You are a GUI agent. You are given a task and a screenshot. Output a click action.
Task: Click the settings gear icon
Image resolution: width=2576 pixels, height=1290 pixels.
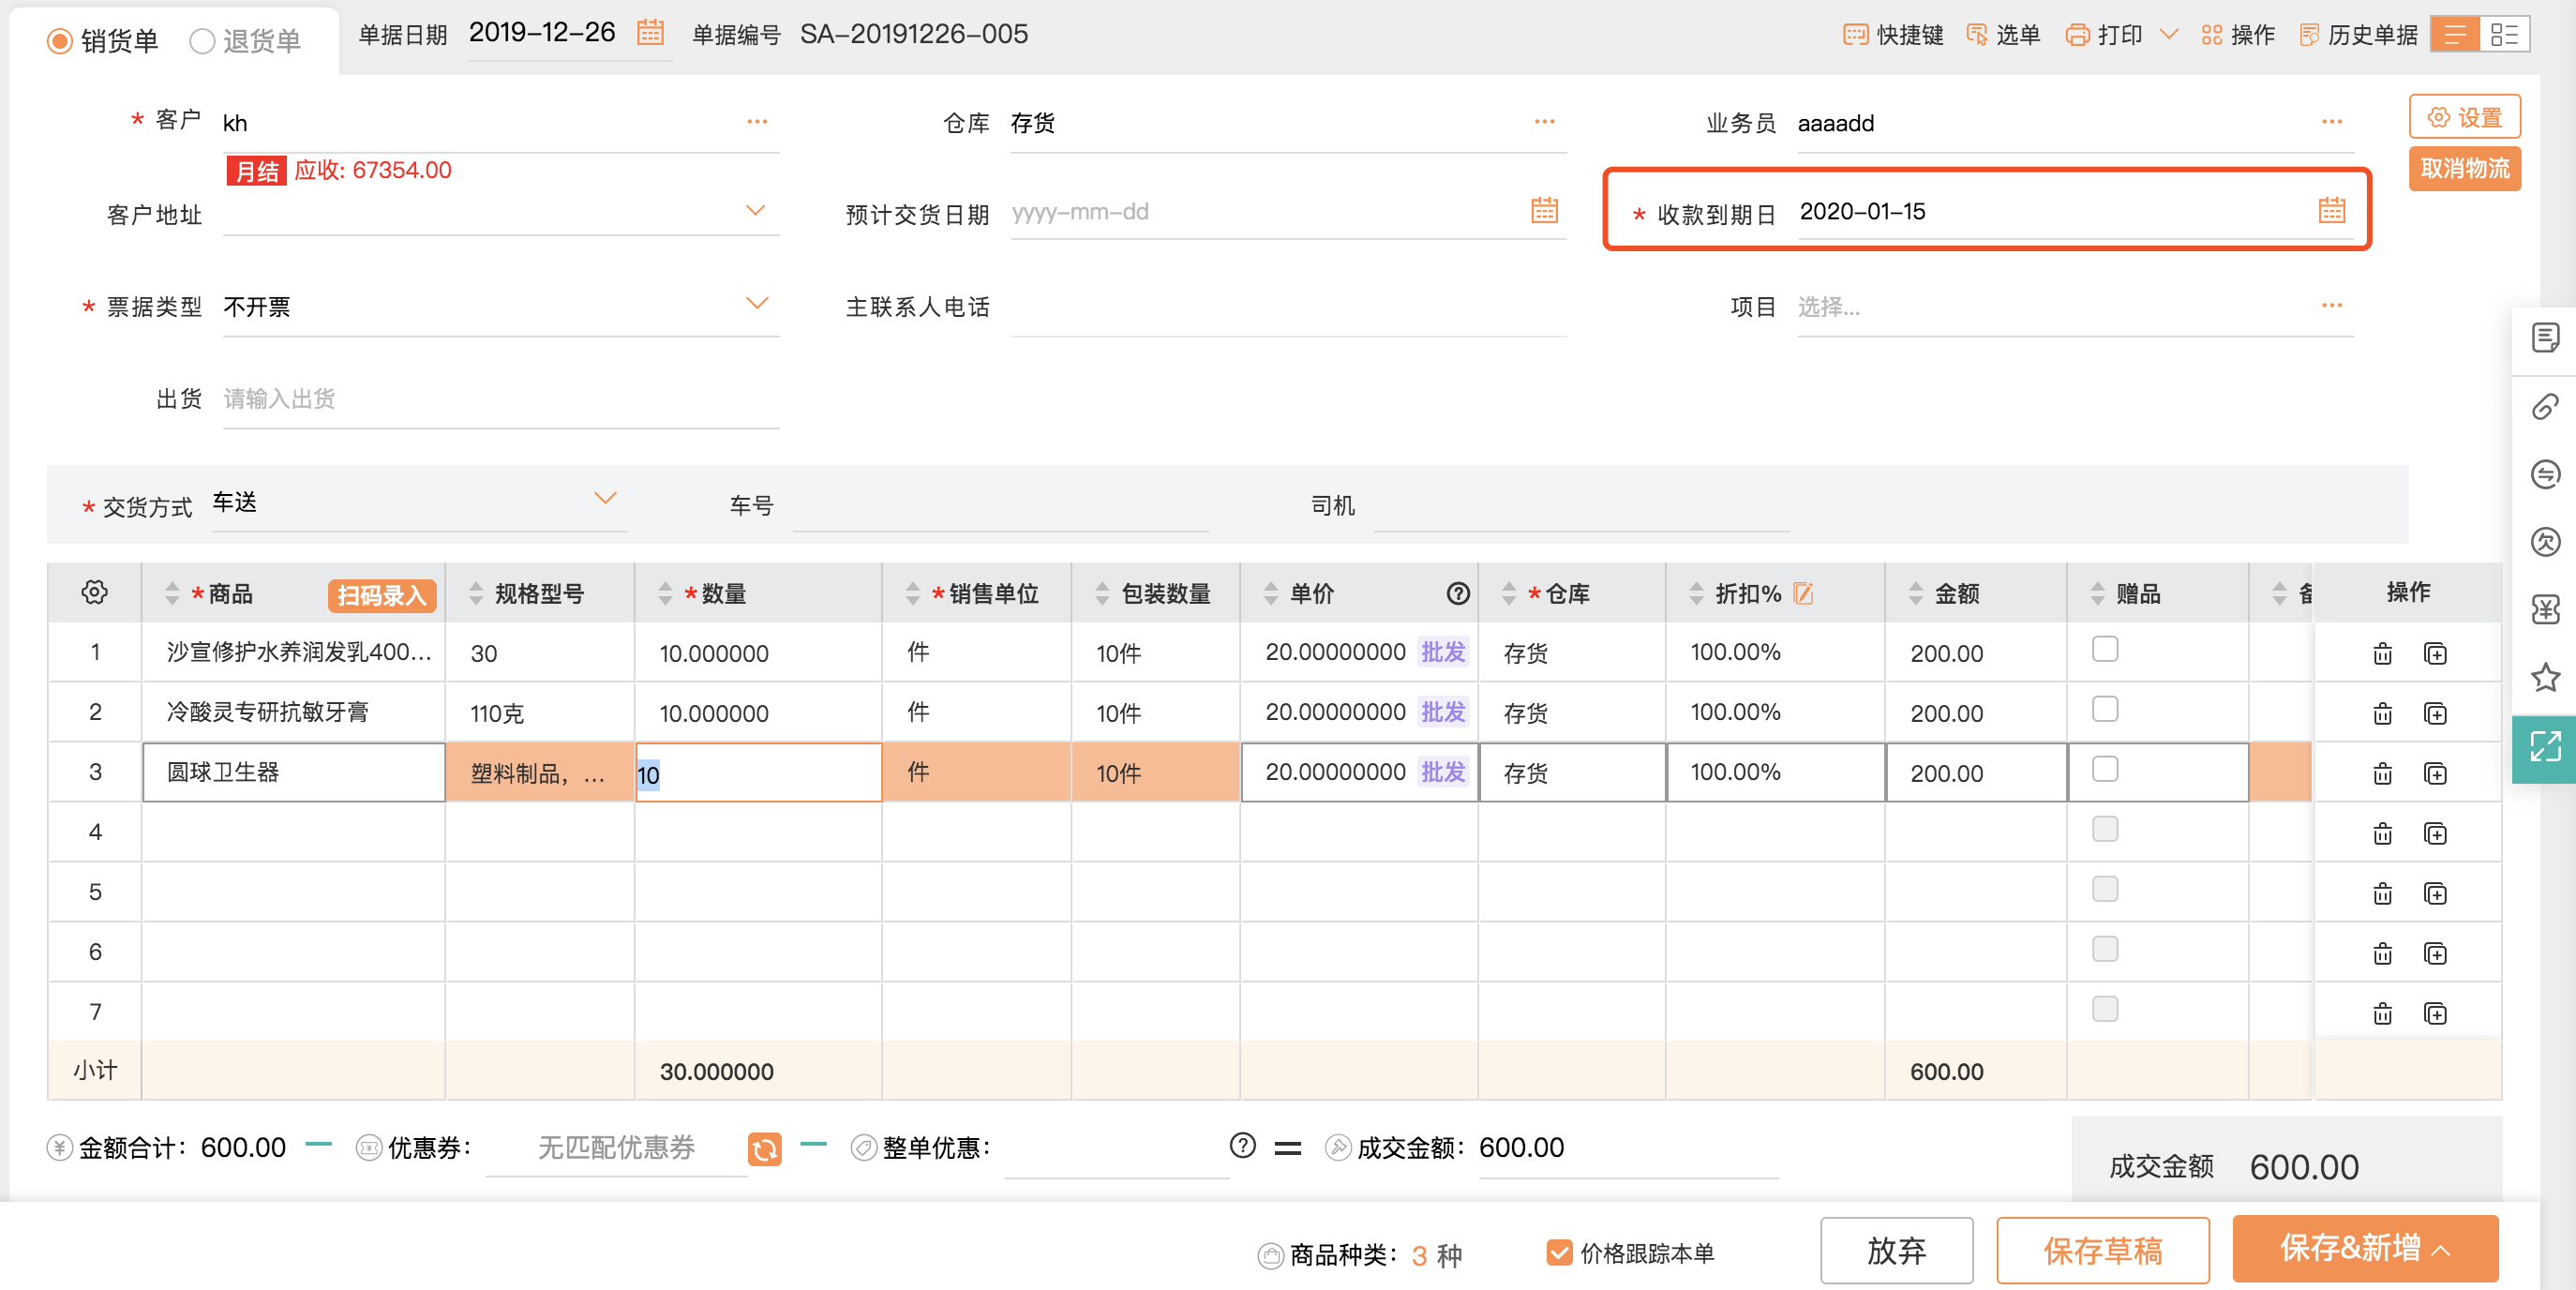[x=2439, y=117]
